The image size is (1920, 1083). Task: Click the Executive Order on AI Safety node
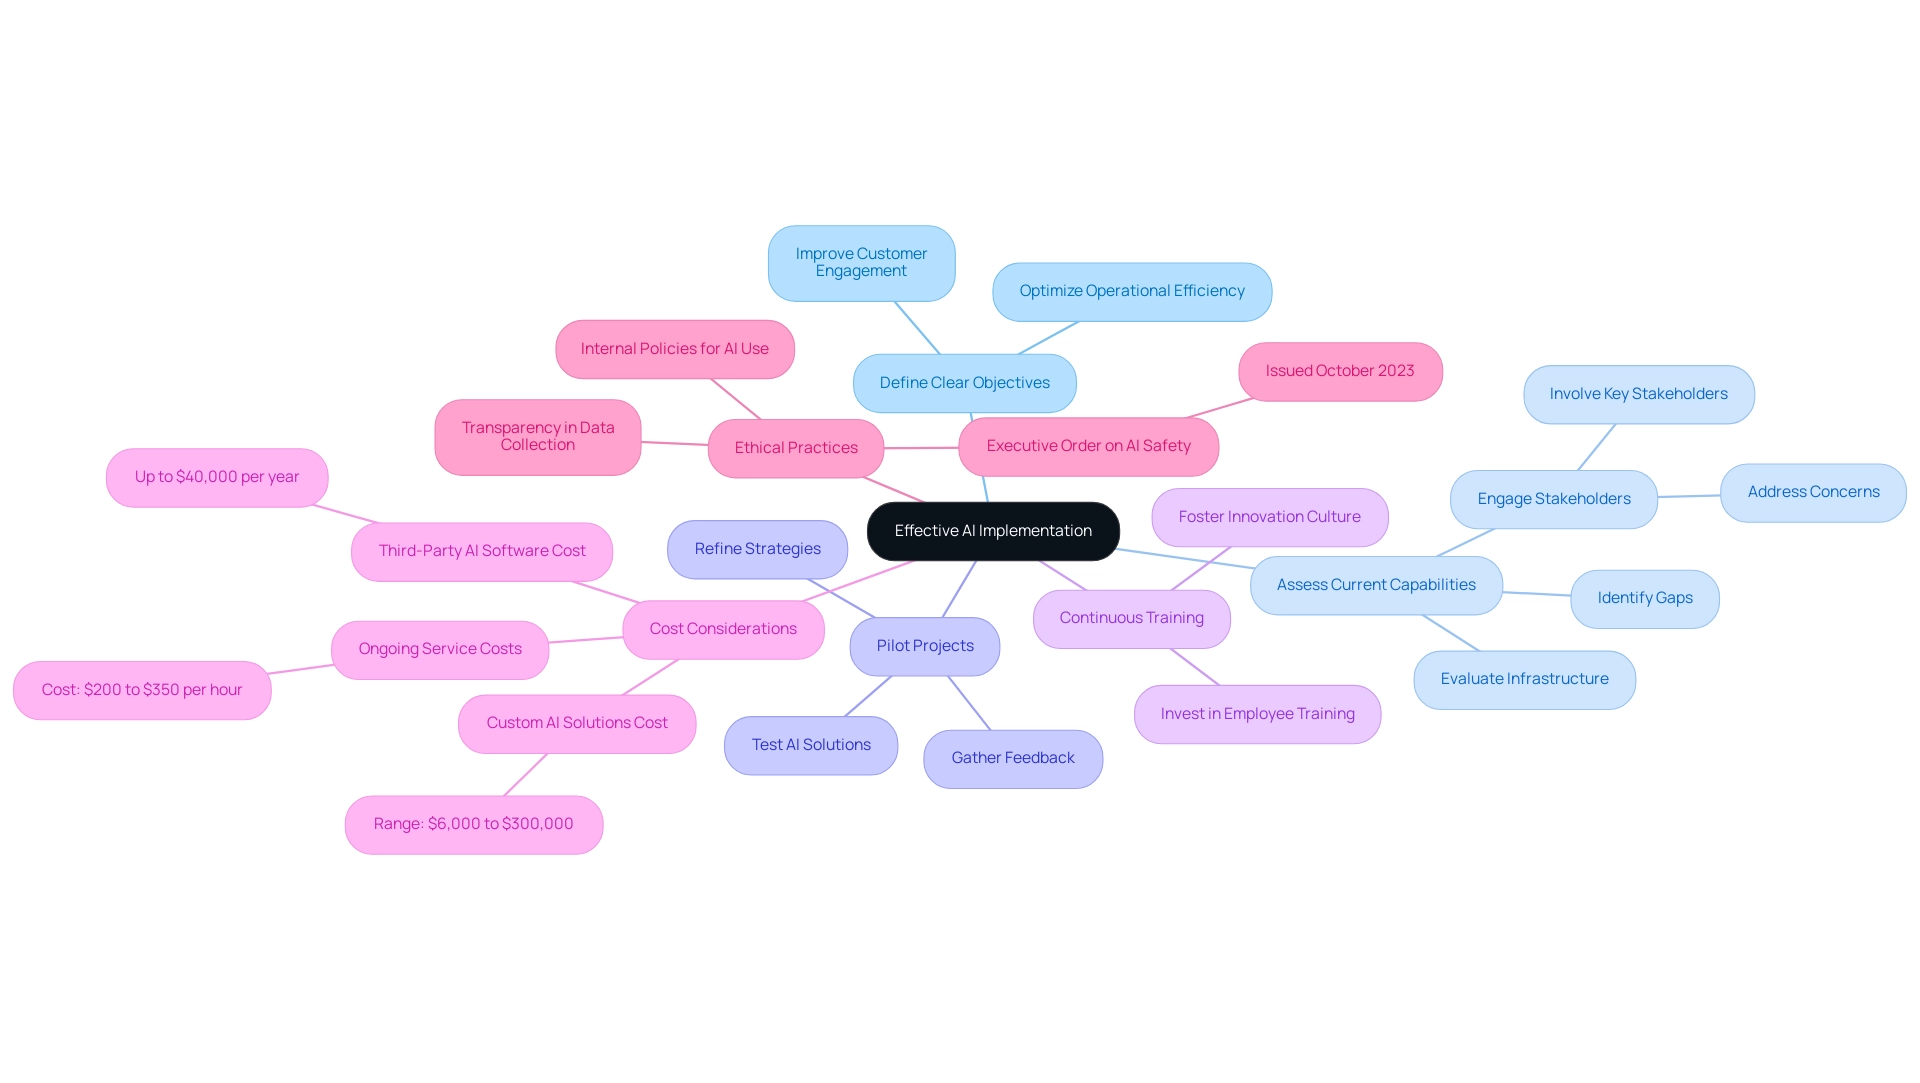click(x=1089, y=445)
